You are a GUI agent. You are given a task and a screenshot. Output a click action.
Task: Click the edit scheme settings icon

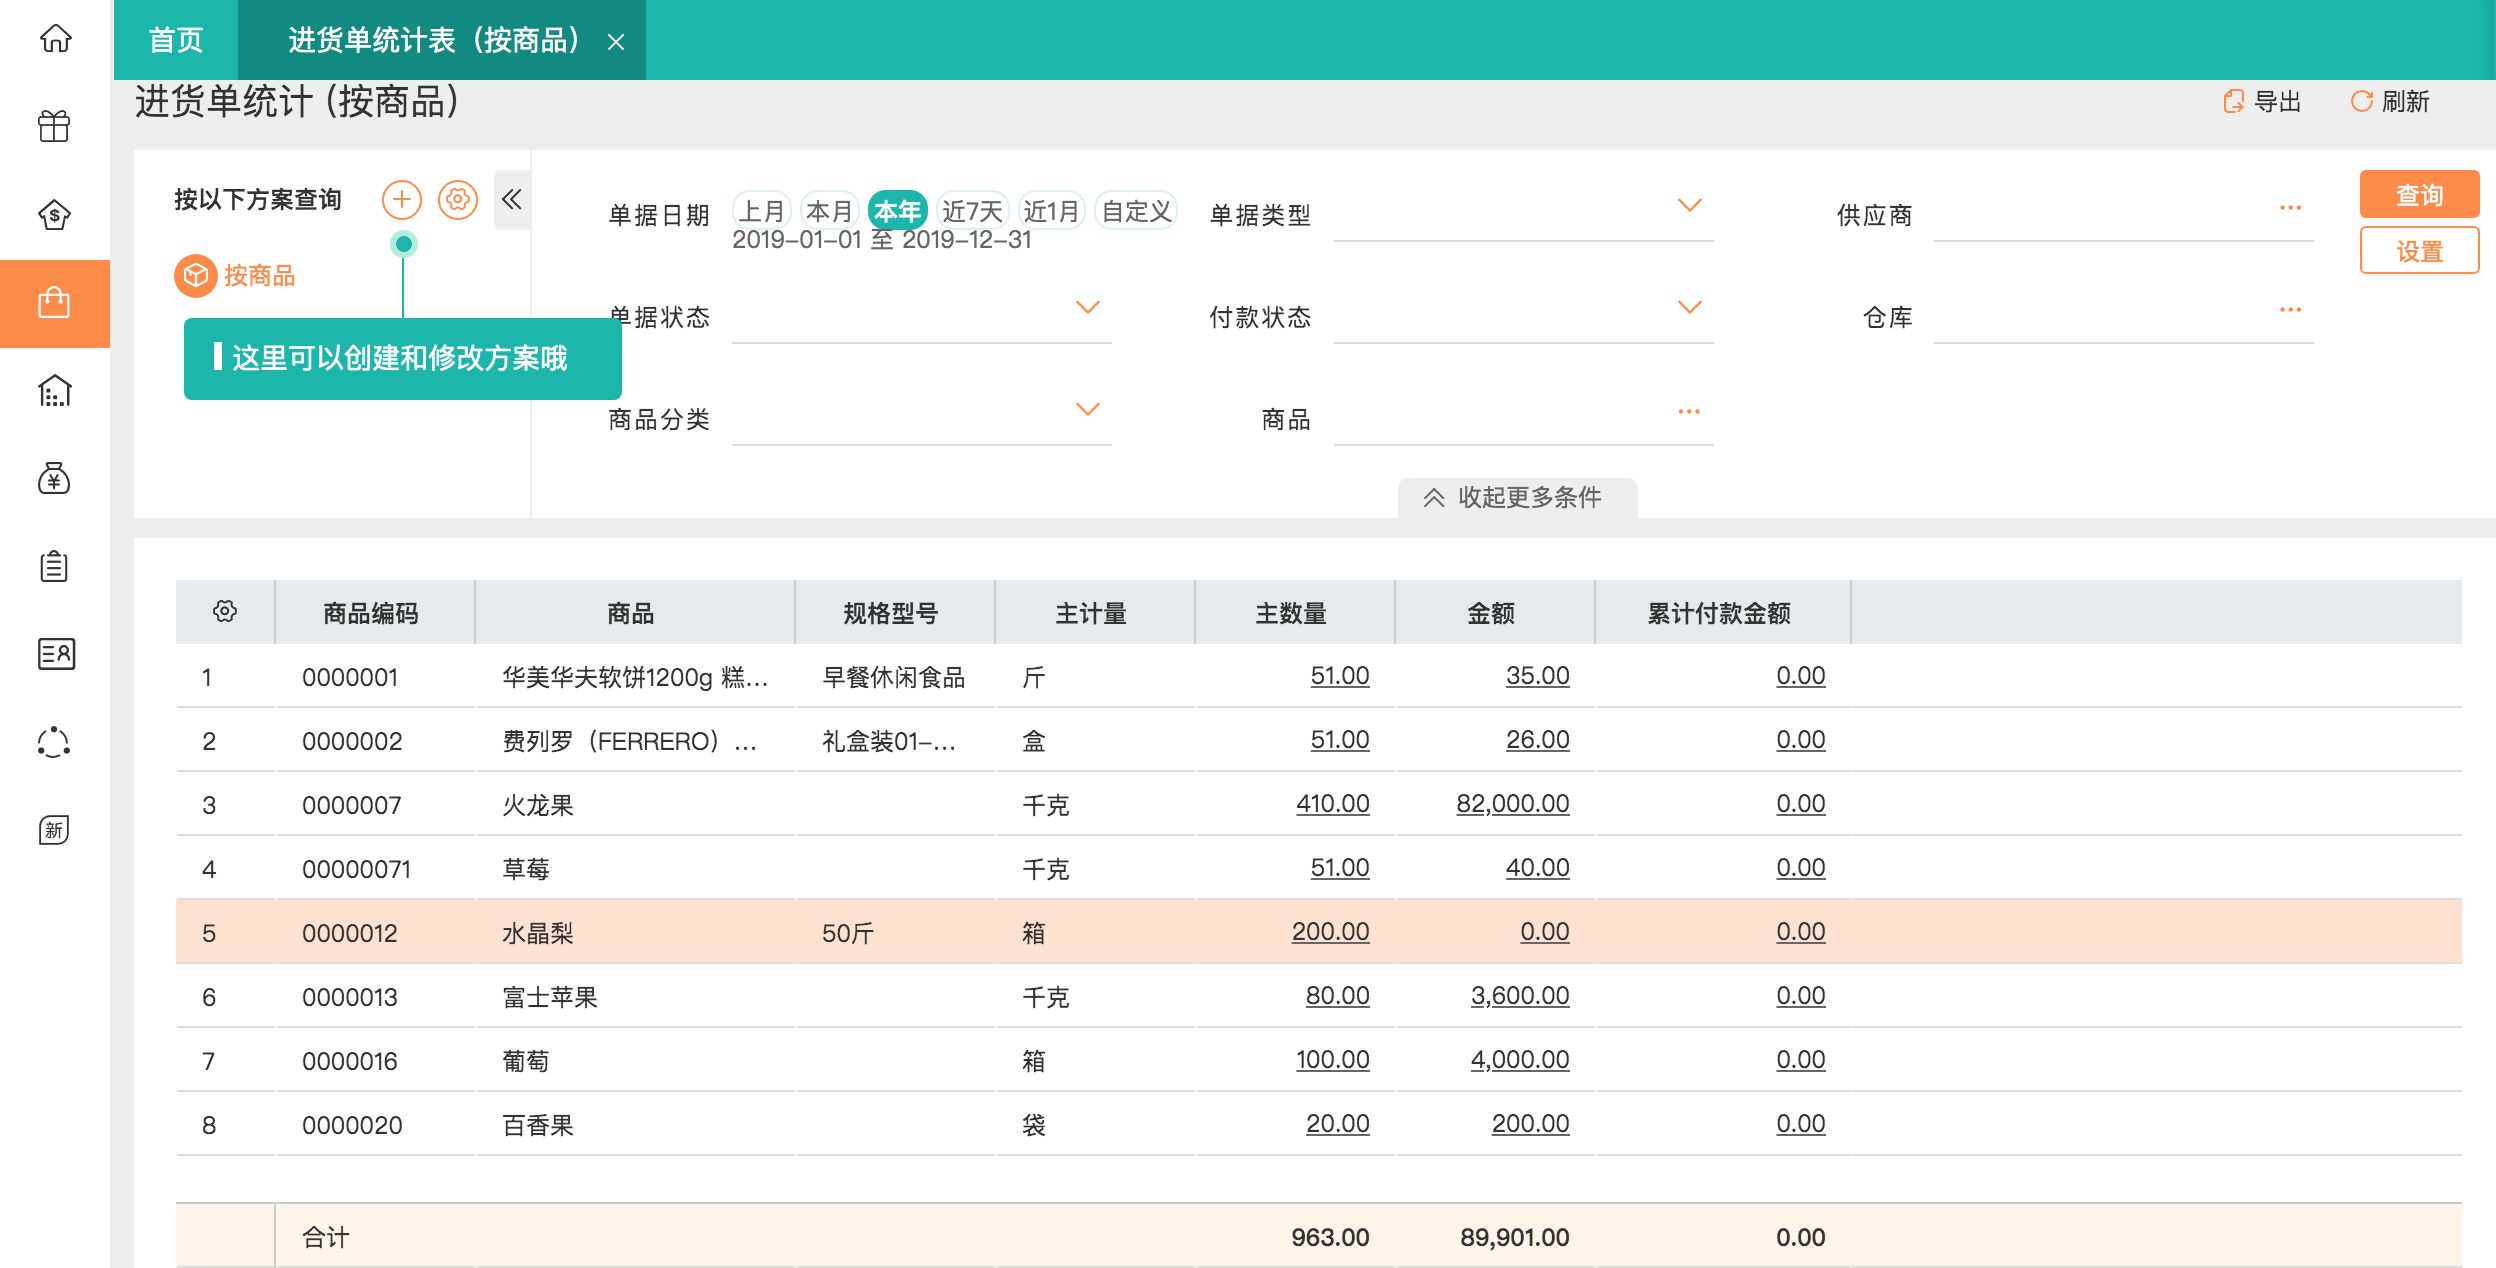(457, 197)
